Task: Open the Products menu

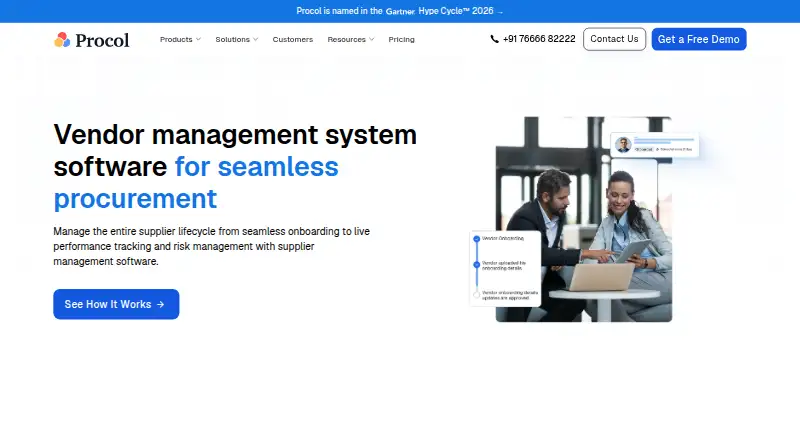Action: click(180, 39)
